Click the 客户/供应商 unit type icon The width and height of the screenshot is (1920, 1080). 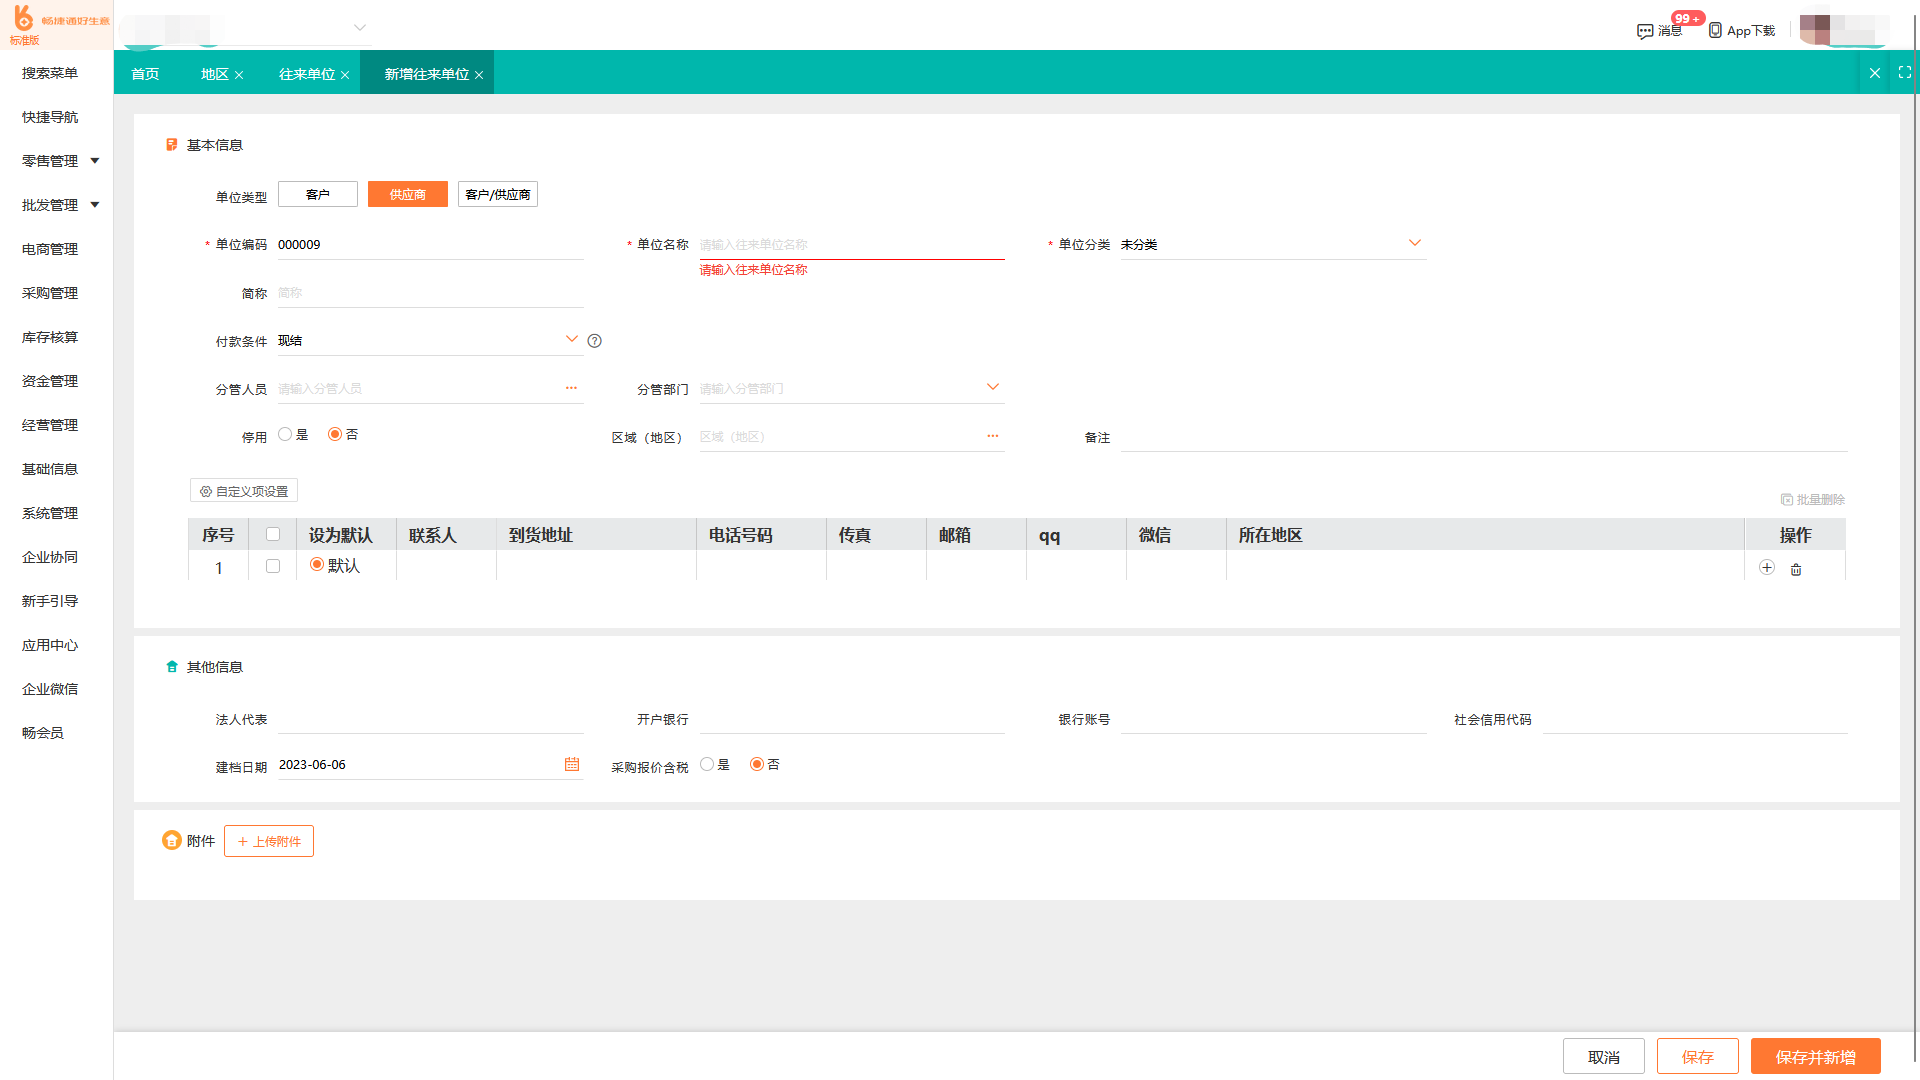(x=498, y=194)
